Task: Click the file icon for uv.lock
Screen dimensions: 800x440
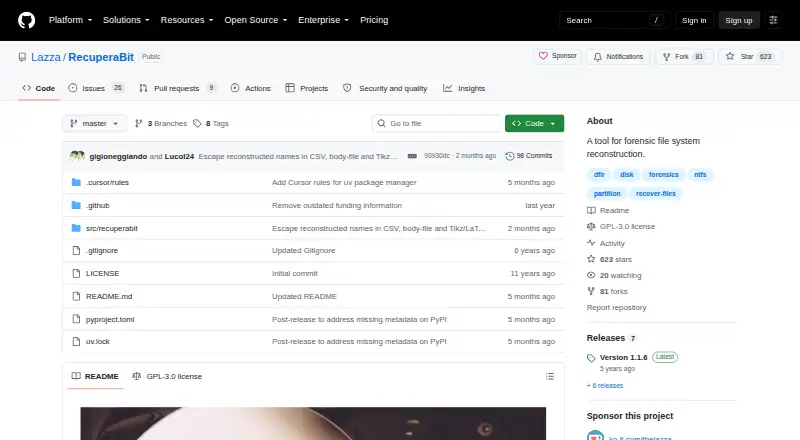Action: (77, 341)
